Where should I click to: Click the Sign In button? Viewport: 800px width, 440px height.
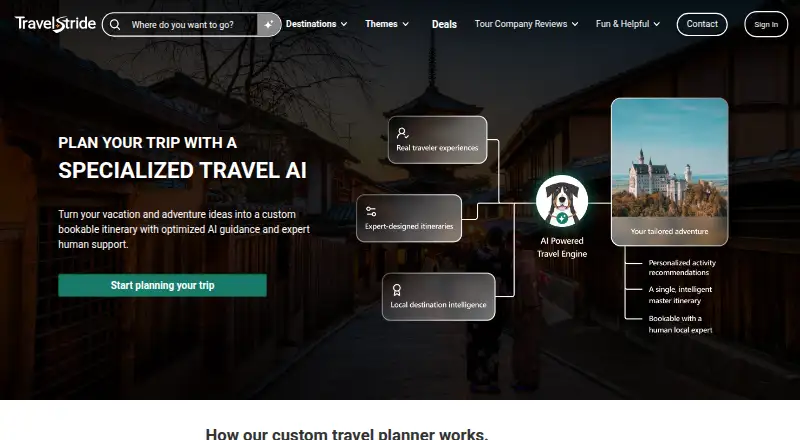click(766, 25)
